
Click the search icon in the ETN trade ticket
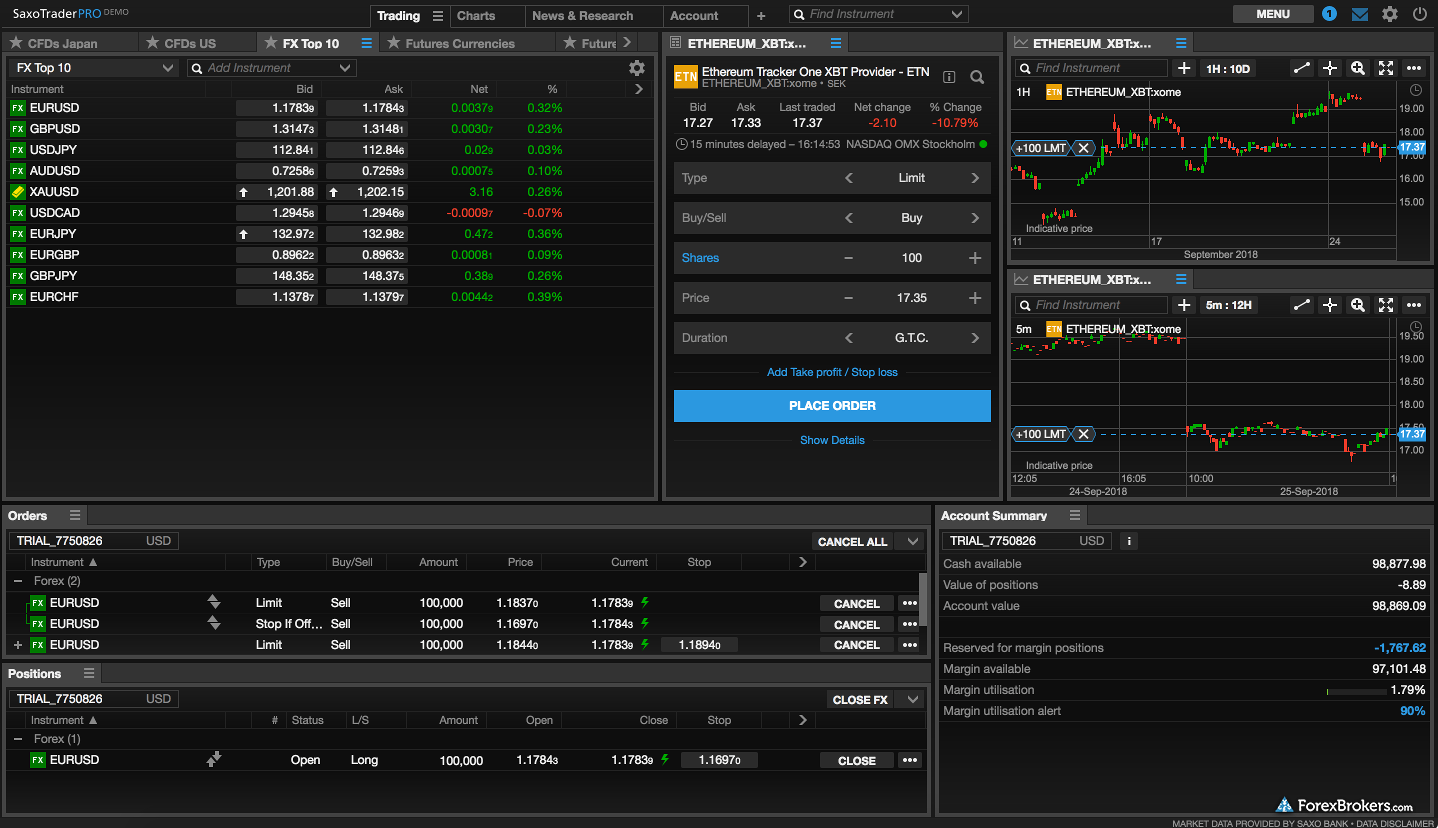coord(977,77)
